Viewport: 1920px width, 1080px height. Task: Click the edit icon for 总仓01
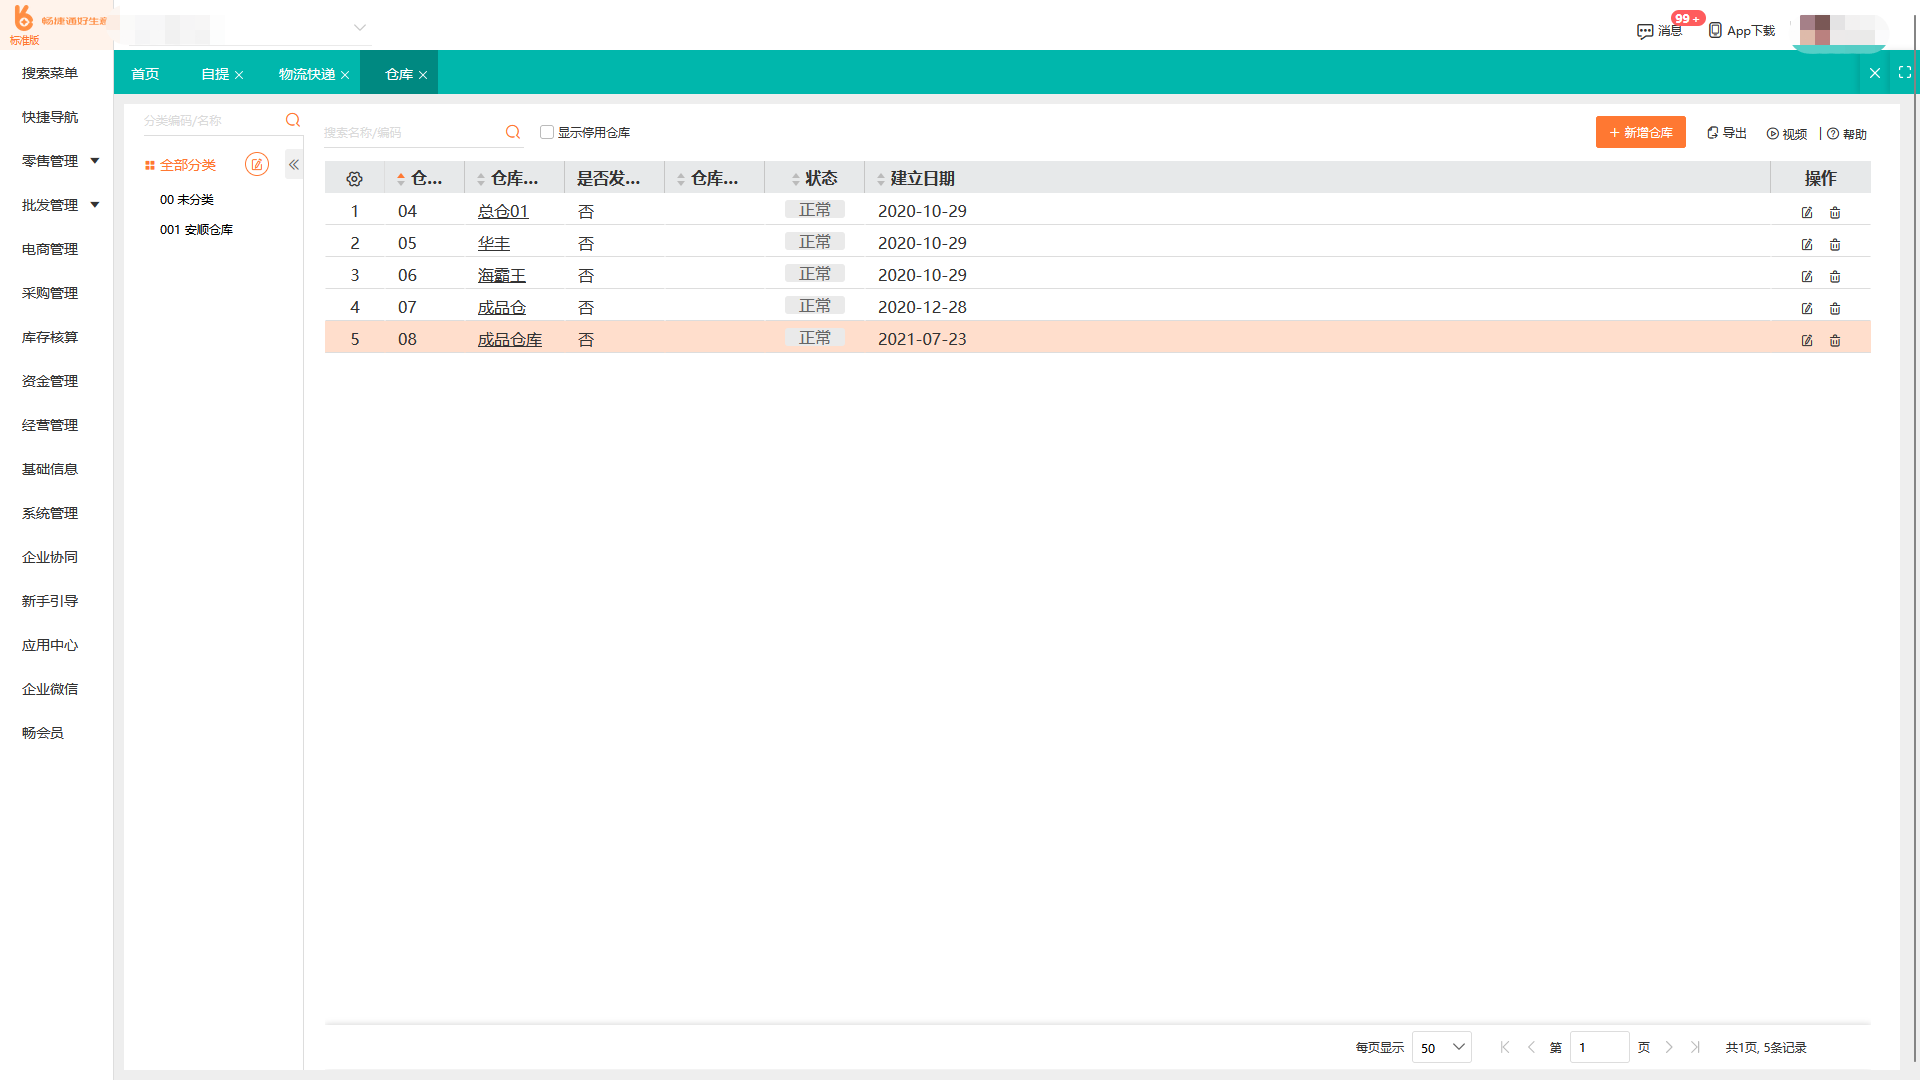tap(1807, 211)
